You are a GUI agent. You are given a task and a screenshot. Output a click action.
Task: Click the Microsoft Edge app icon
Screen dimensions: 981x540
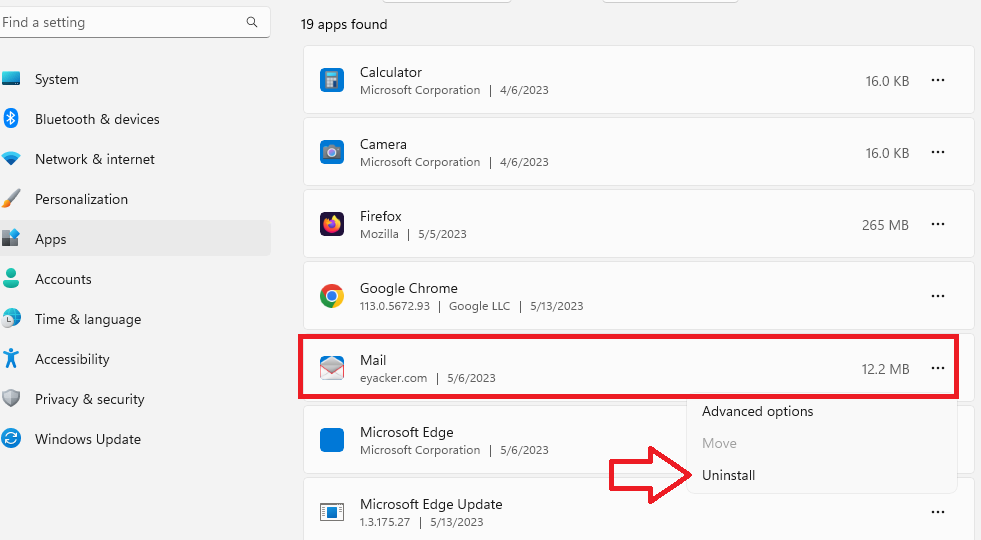[x=332, y=440]
